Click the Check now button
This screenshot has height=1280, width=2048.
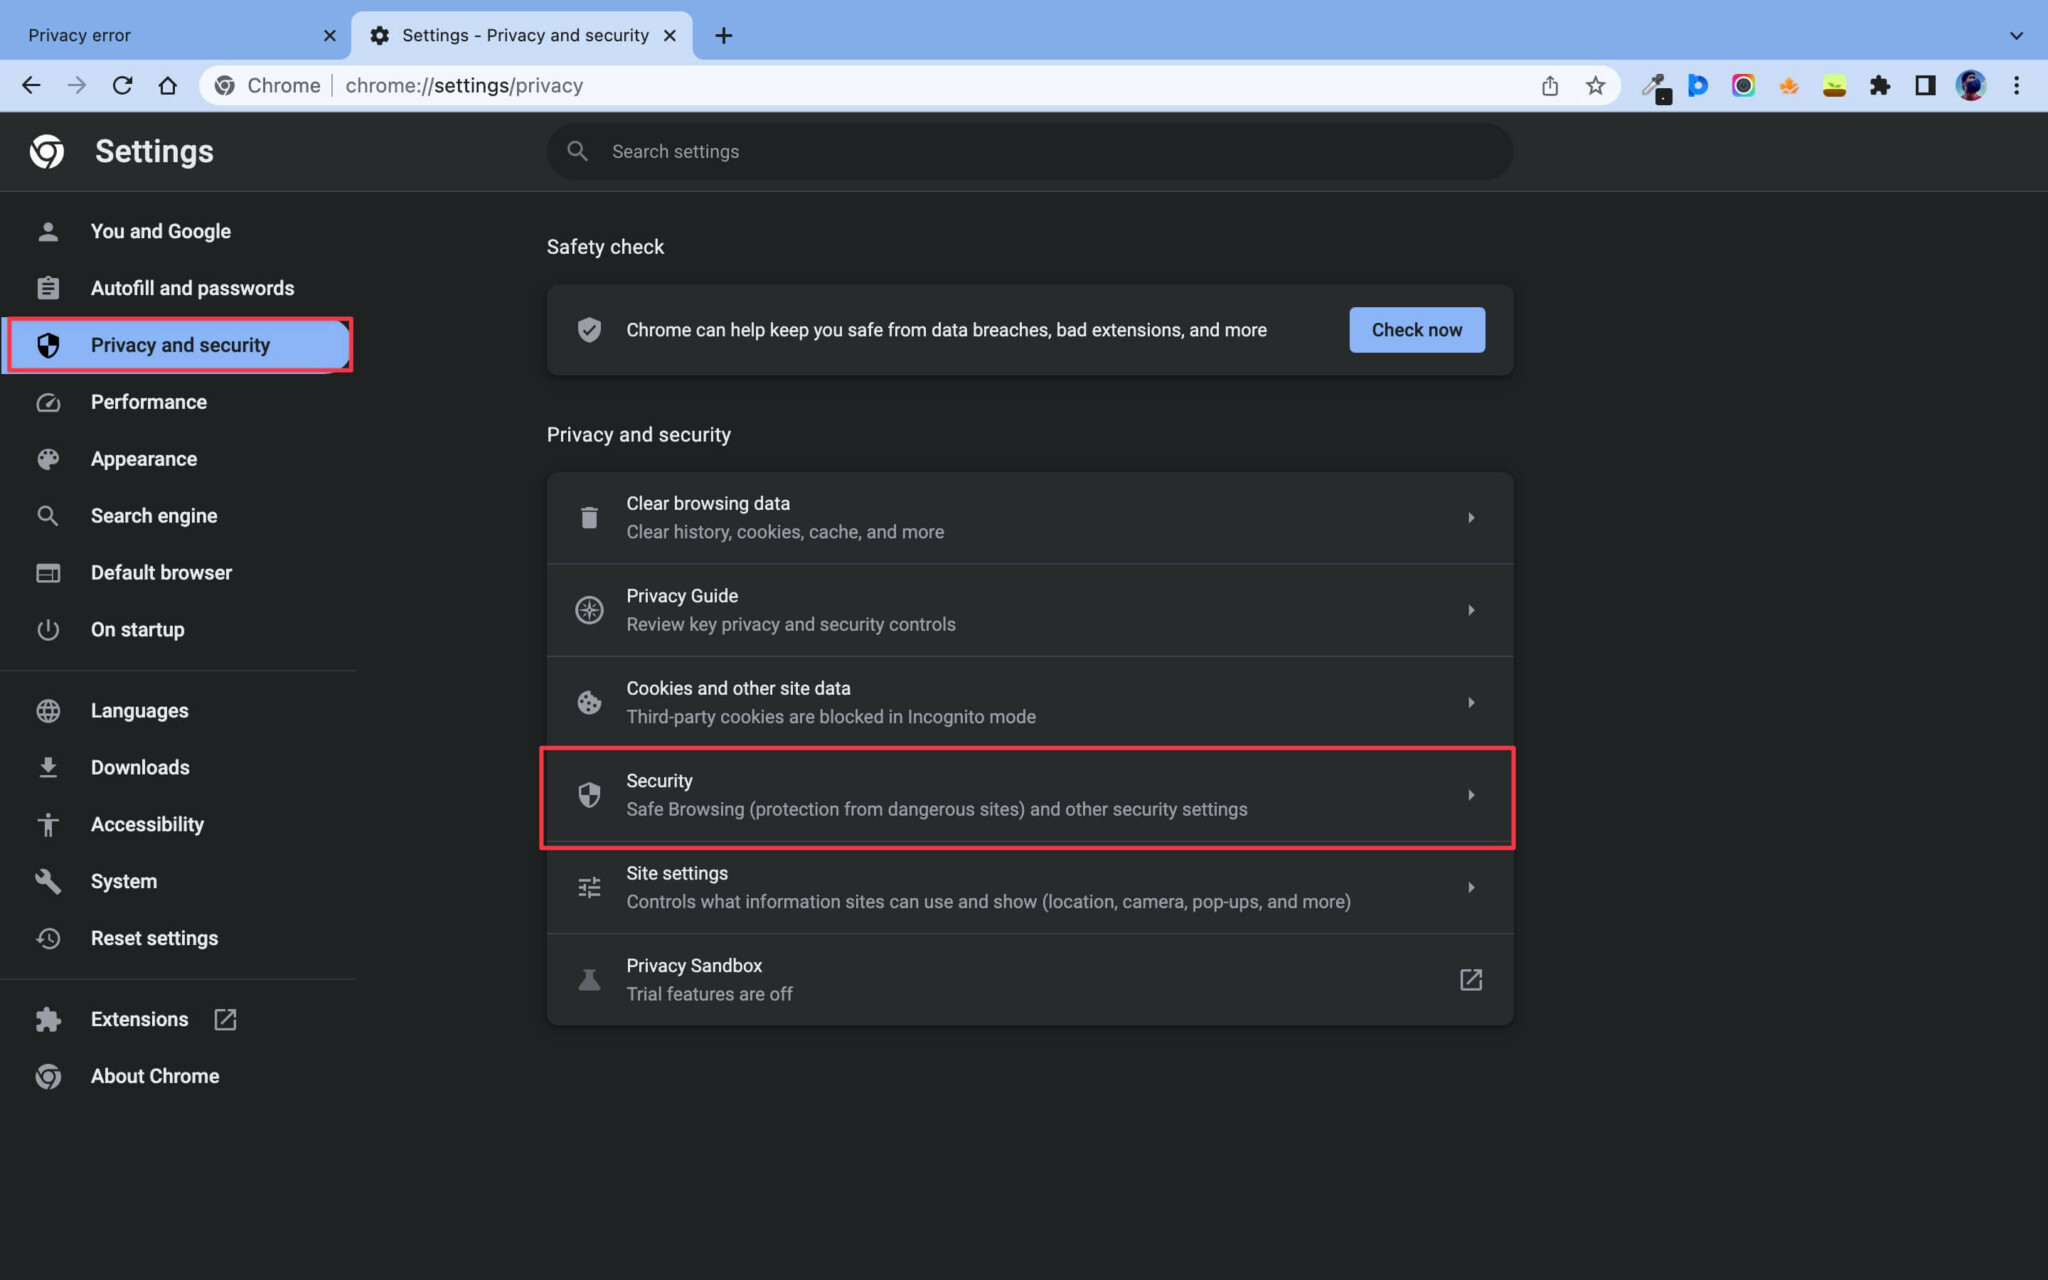pos(1416,330)
